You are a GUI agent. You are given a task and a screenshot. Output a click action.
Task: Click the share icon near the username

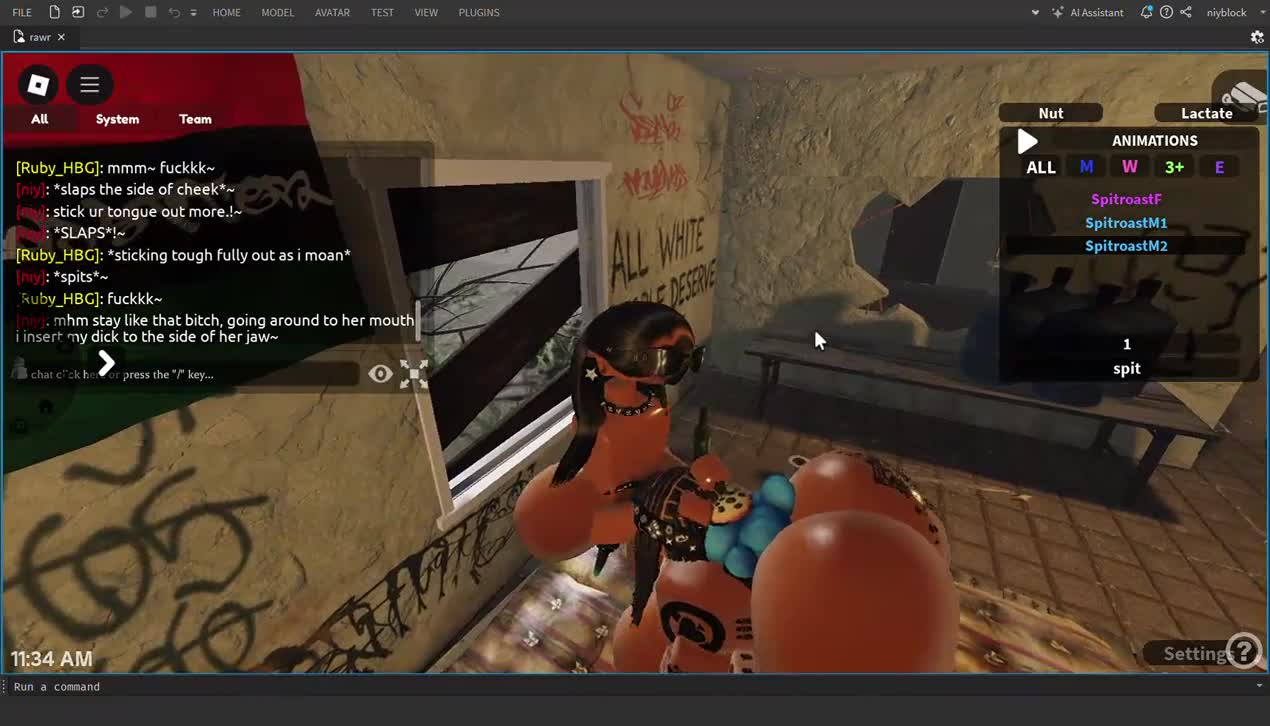[1186, 12]
